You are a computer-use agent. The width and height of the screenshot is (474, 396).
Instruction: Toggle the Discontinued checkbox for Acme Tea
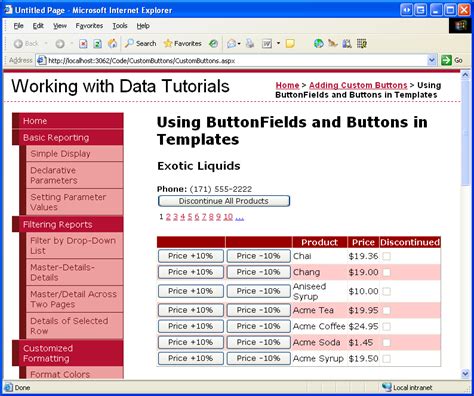pos(387,310)
